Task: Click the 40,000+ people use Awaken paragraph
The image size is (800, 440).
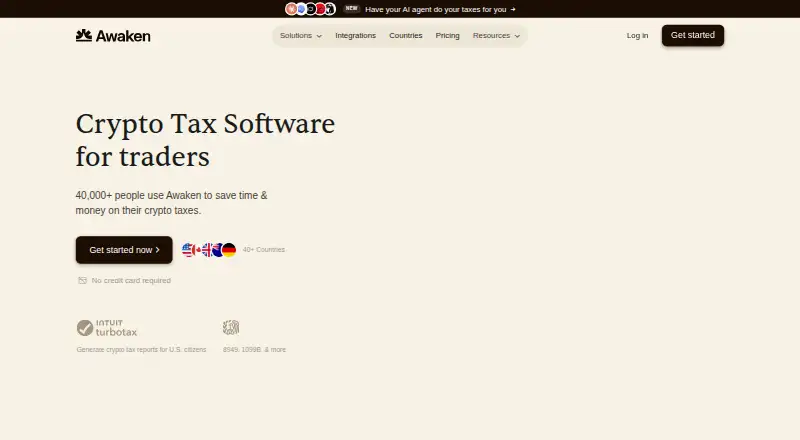Action: pyautogui.click(x=171, y=203)
